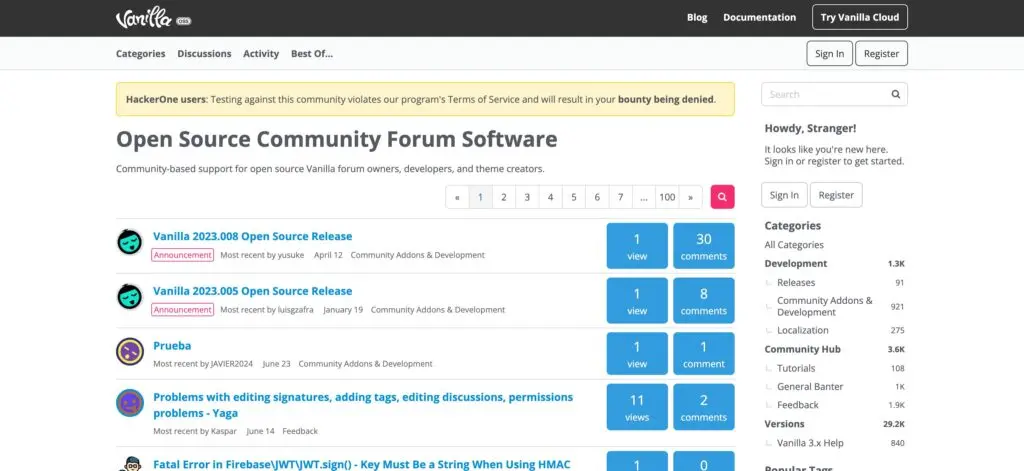1024x471 pixels.
Task: Click the 30 comments box
Action: pyautogui.click(x=703, y=246)
